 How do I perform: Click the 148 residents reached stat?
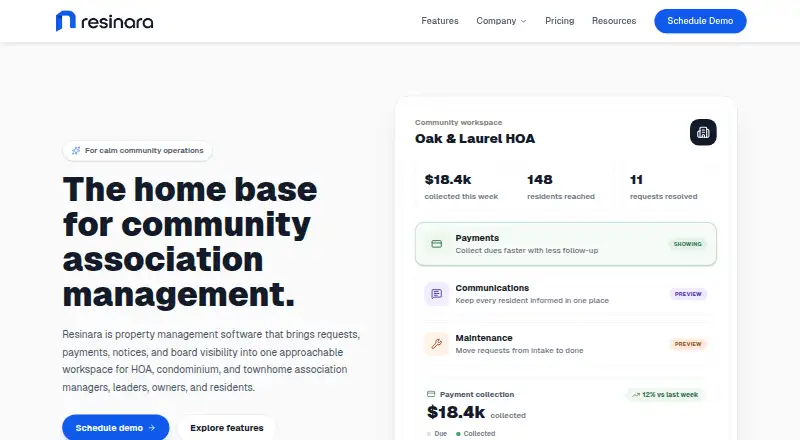pos(565,186)
